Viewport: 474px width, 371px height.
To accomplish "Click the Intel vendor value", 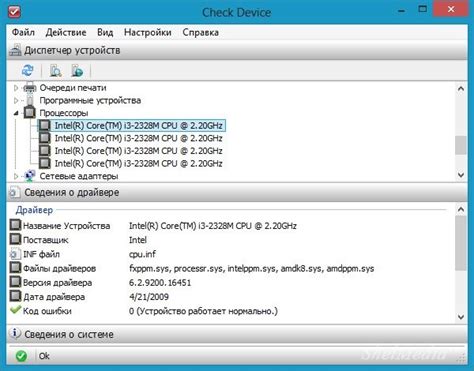I will tap(138, 240).
